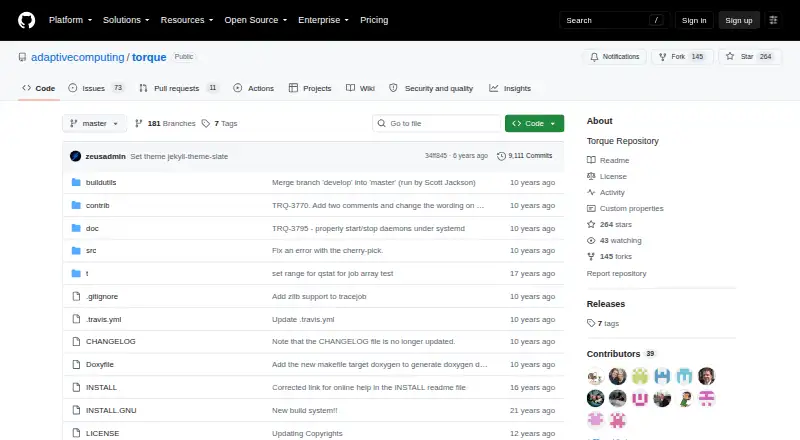The height and width of the screenshot is (440, 800).
Task: Click the Search field in header
Action: [614, 20]
